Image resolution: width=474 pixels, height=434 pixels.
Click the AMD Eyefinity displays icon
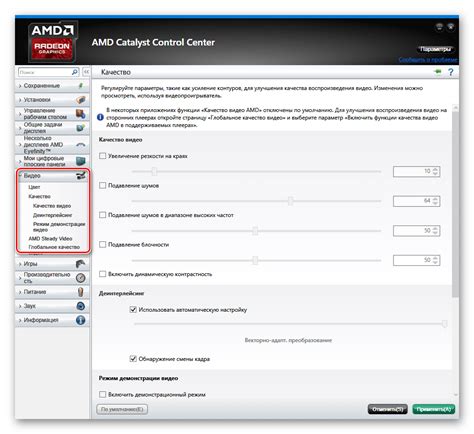80,145
